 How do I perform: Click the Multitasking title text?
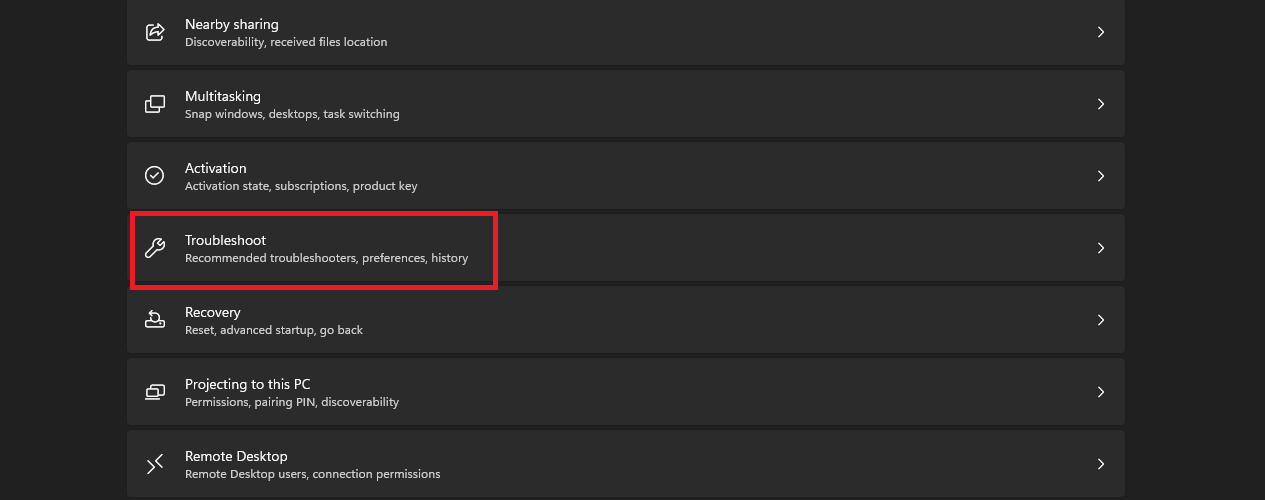point(222,96)
